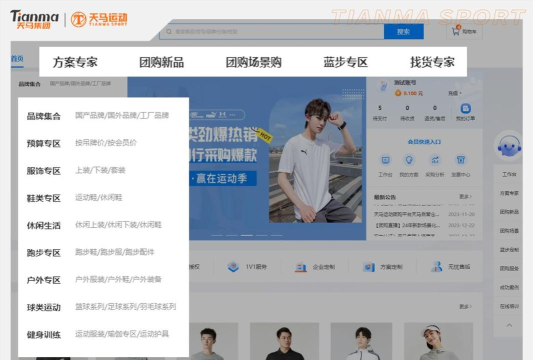The width and height of the screenshot is (533, 360).
Task: Open the shopping cart icon in header
Action: (456, 31)
